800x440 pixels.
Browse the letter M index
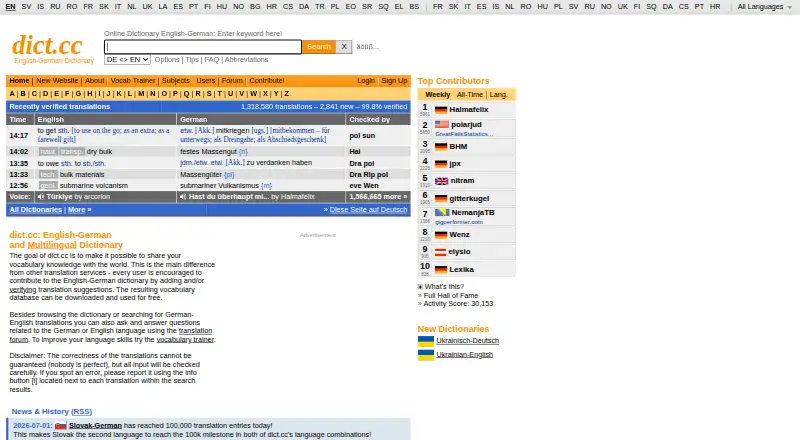141,94
